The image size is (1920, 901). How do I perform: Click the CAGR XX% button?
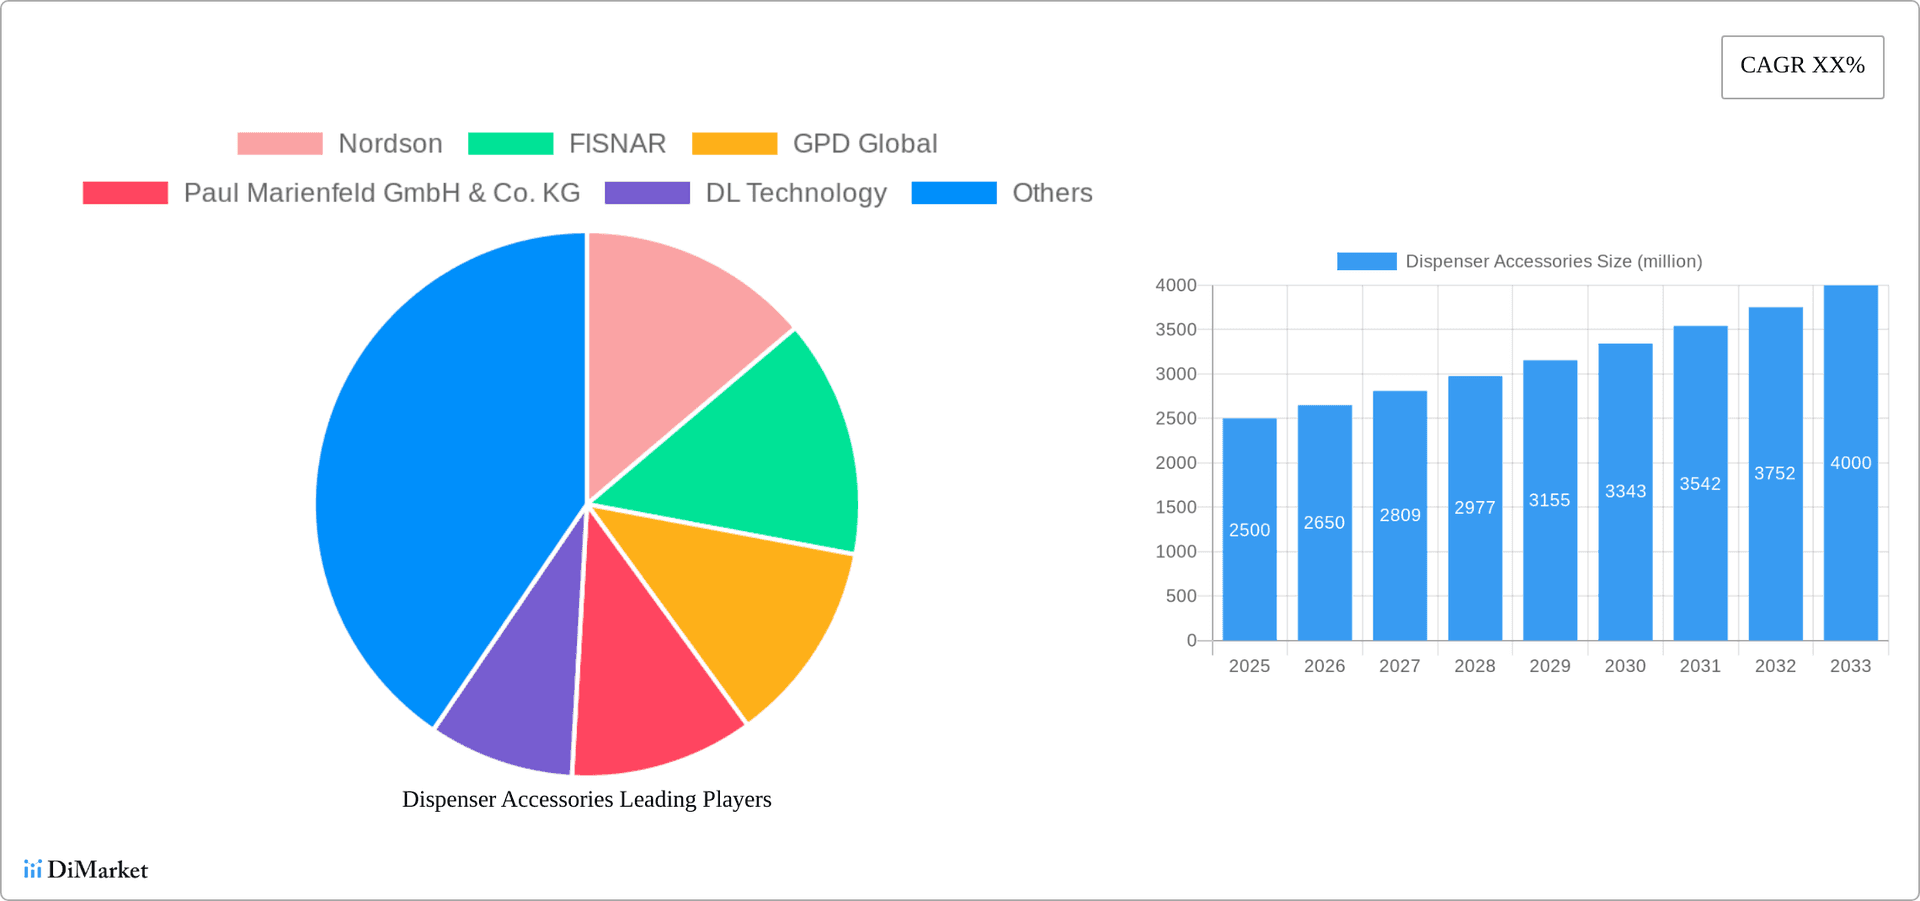click(1802, 66)
